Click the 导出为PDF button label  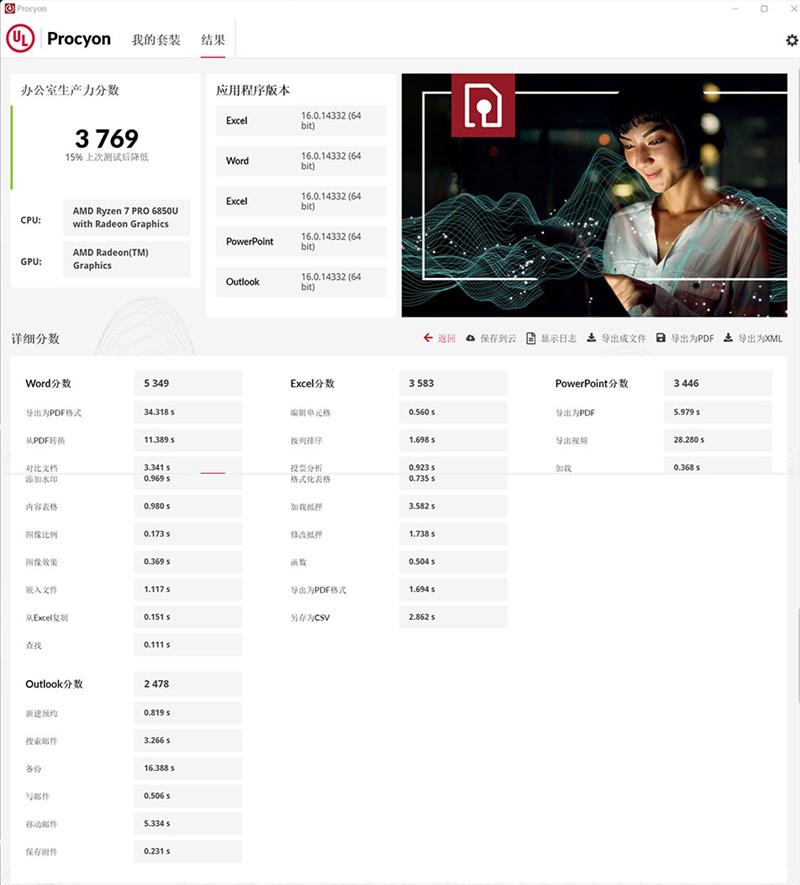coord(692,339)
